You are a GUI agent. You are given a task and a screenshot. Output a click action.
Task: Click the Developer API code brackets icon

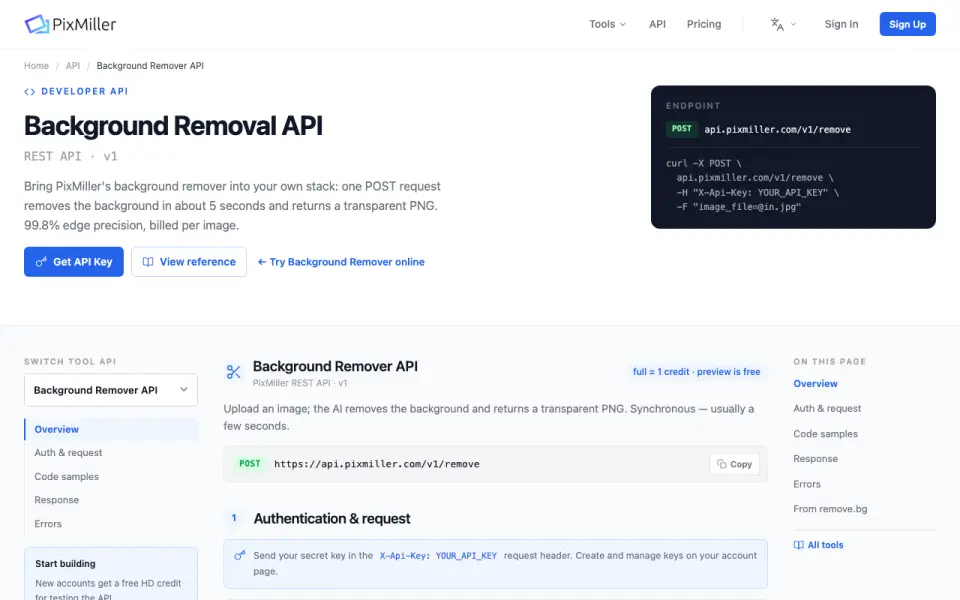(29, 92)
